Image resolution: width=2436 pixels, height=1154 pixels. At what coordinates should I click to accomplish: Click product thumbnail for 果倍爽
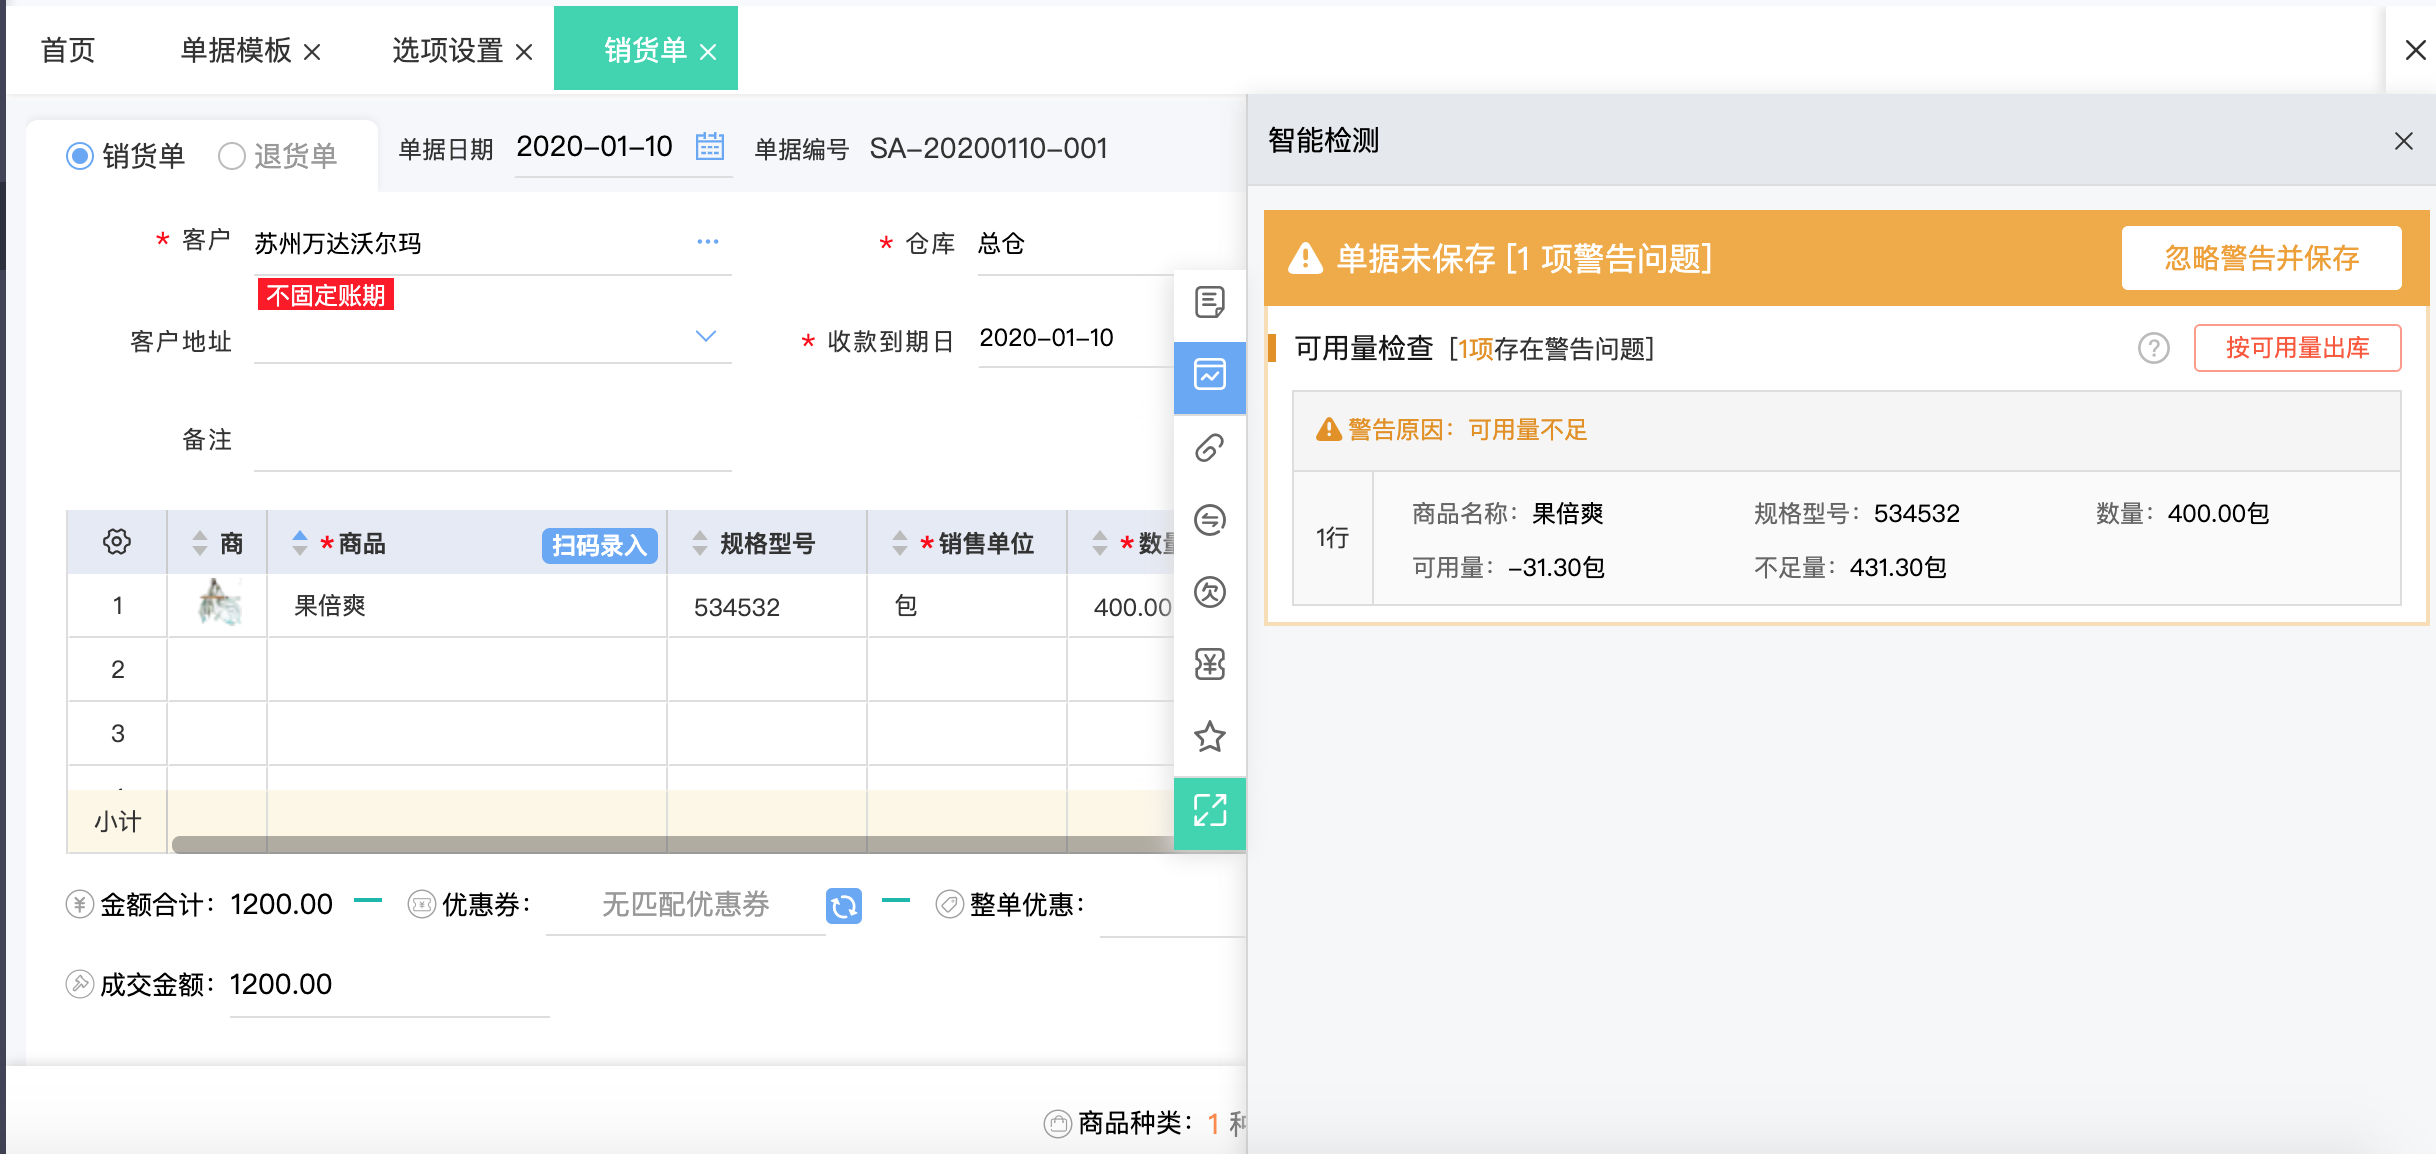[218, 606]
